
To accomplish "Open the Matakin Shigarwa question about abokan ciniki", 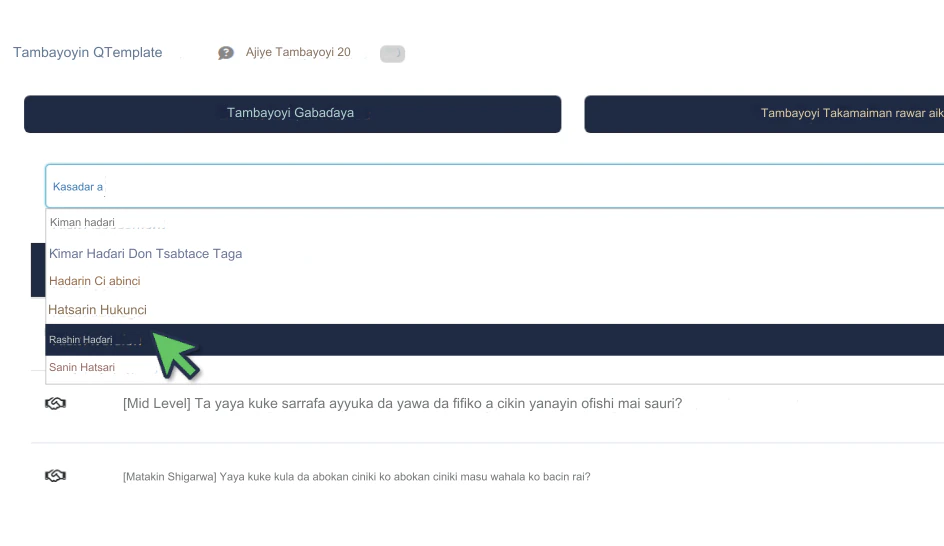I will (356, 477).
